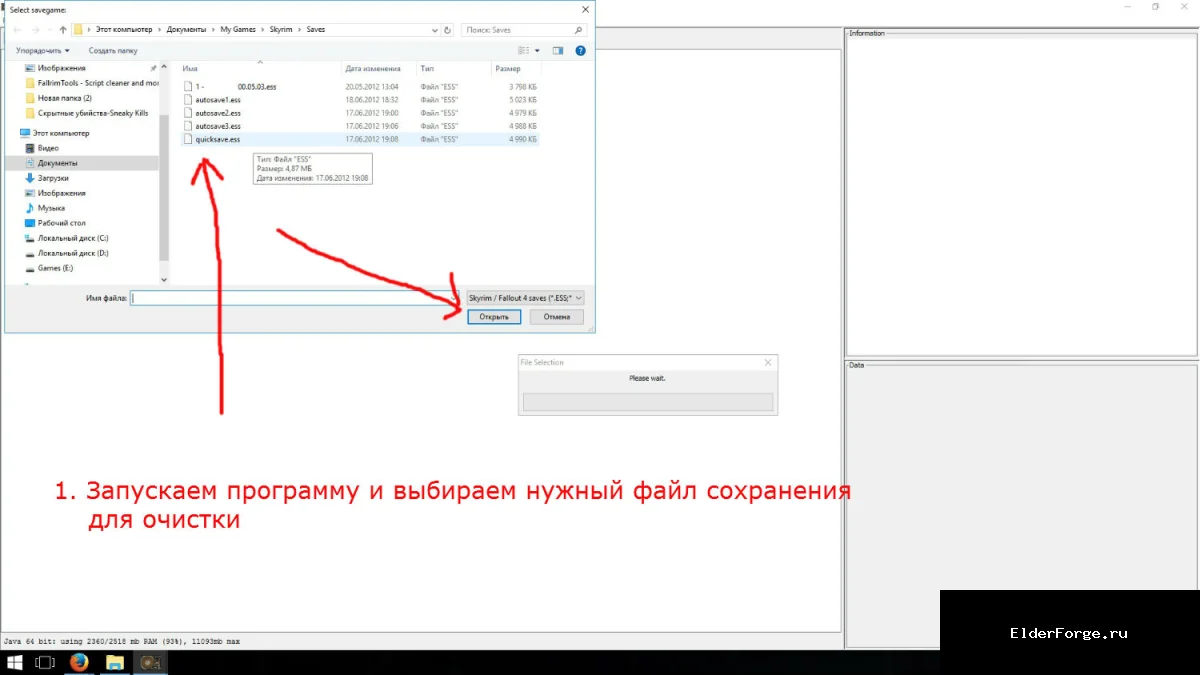Click the Windows Start button
Screen dimensions: 1200x675
[15, 662]
